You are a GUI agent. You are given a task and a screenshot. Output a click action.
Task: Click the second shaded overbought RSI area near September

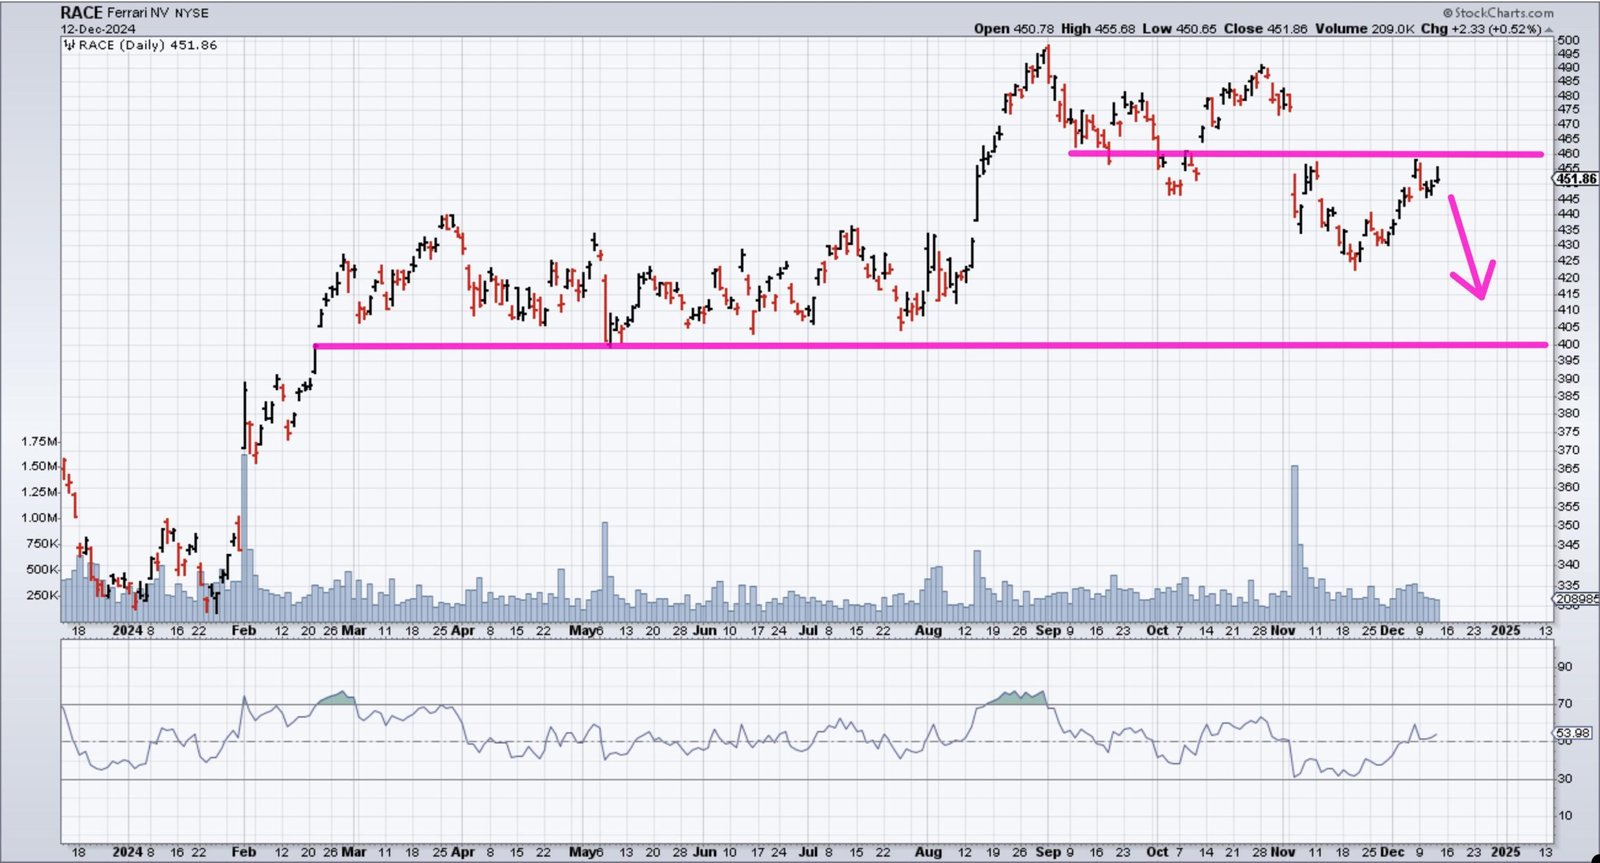click(1015, 697)
